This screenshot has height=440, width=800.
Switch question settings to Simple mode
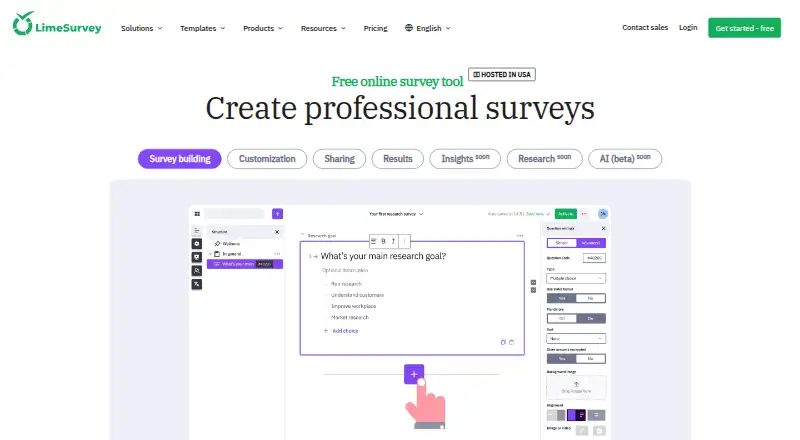562,243
